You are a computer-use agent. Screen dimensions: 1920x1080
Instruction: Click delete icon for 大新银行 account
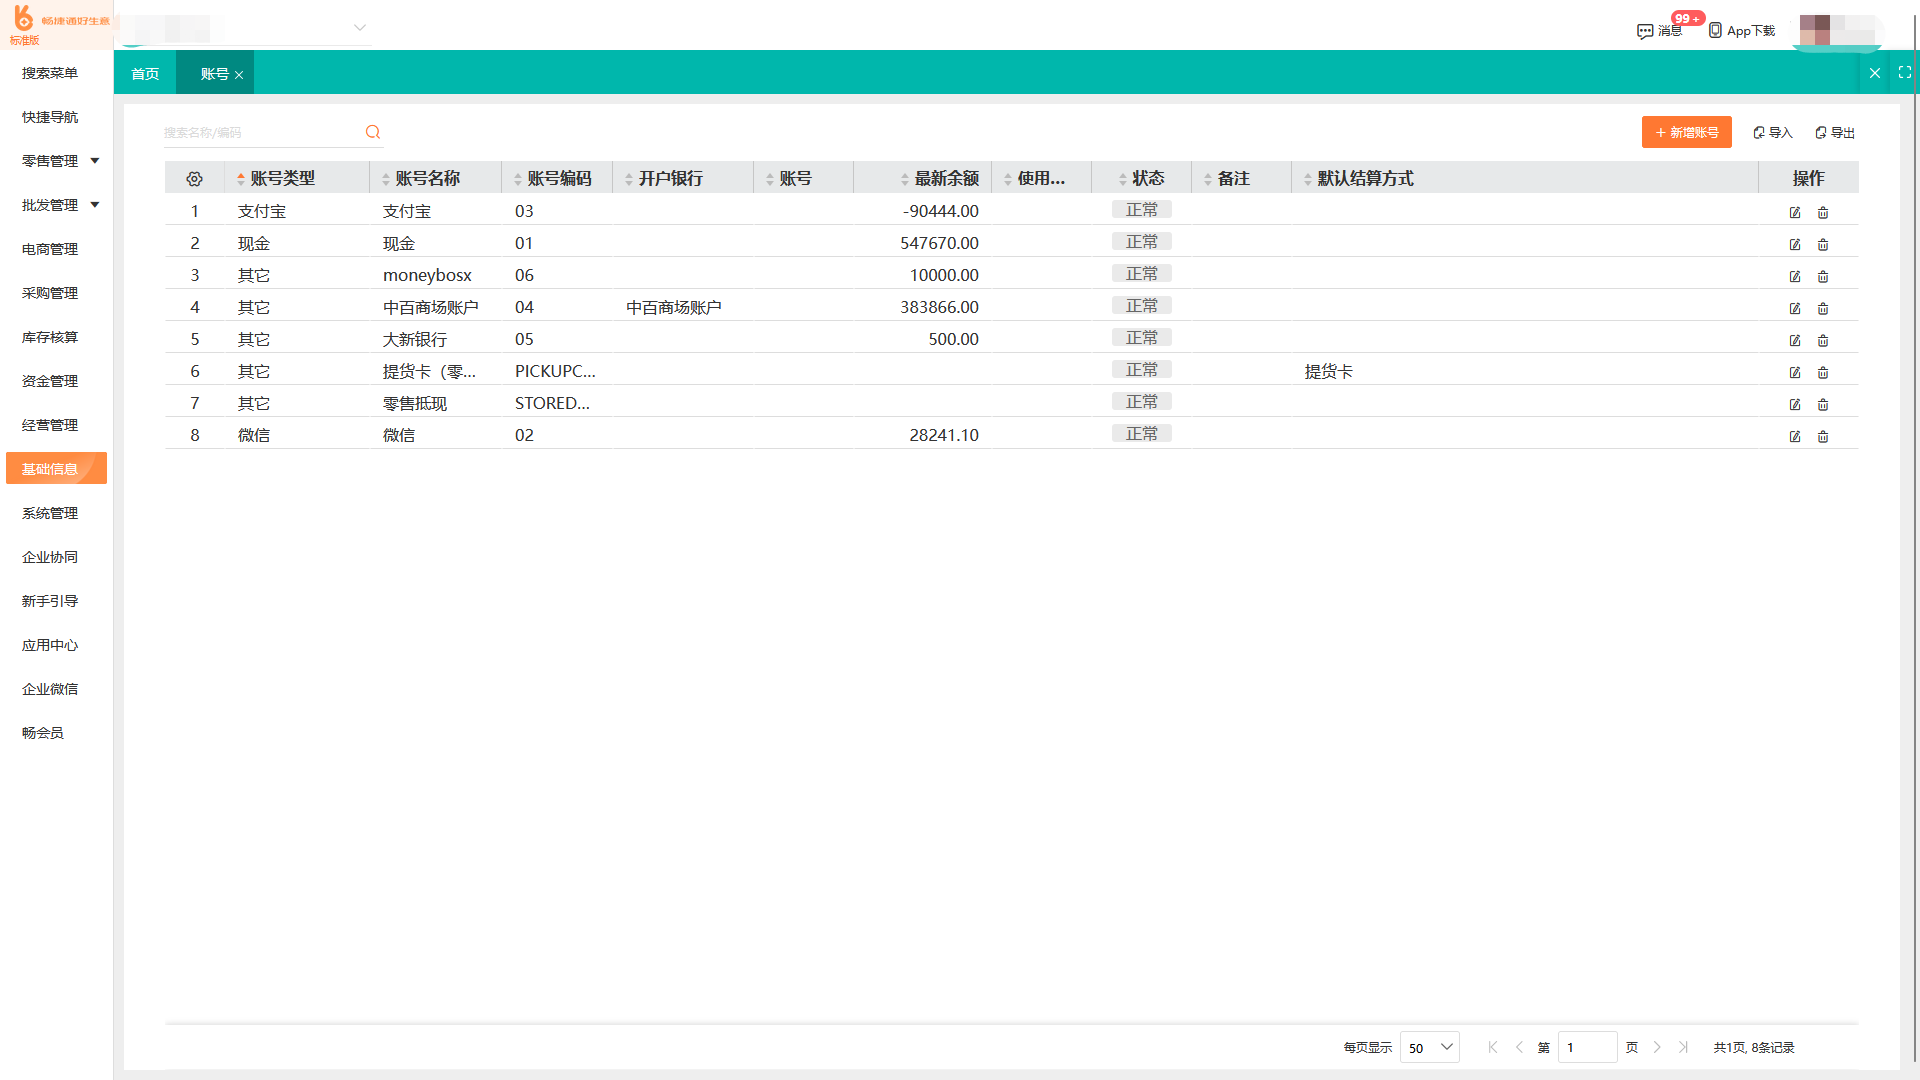coord(1824,339)
